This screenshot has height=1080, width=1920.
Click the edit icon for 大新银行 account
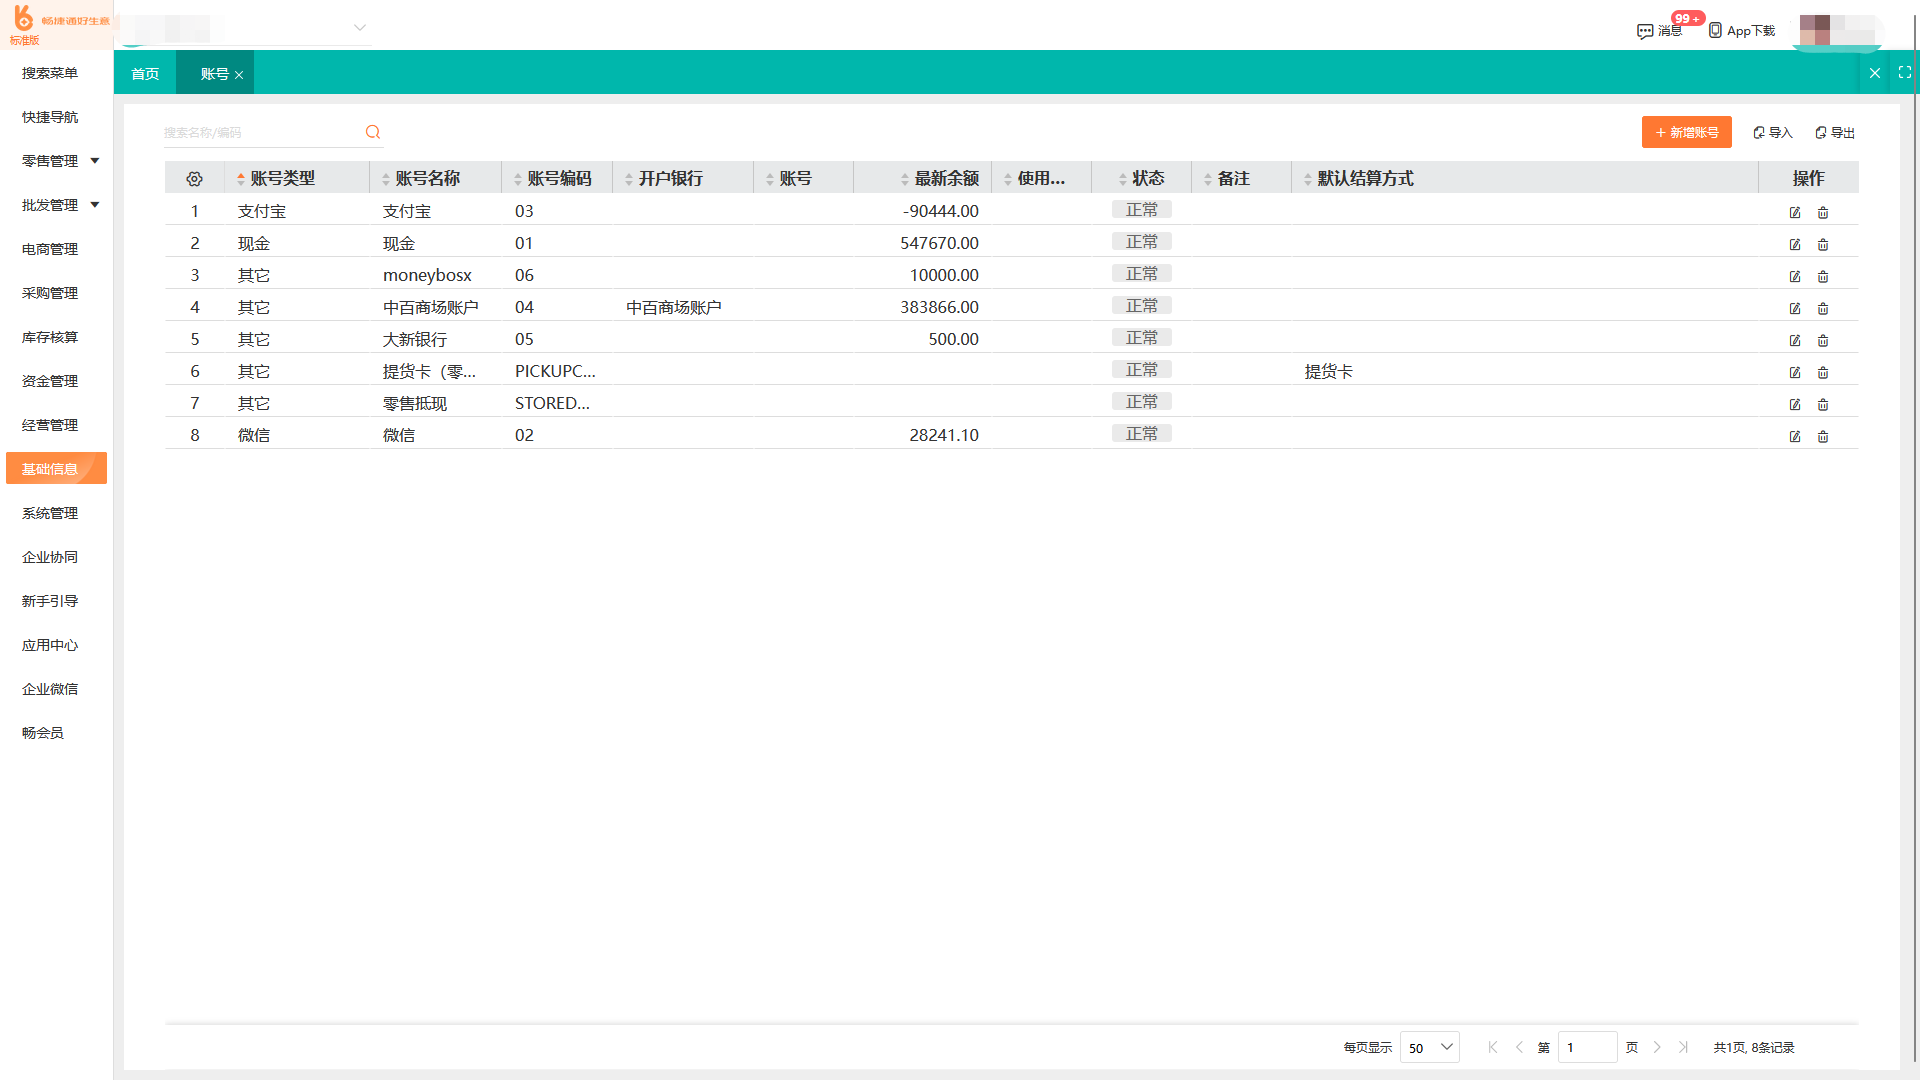click(1795, 339)
